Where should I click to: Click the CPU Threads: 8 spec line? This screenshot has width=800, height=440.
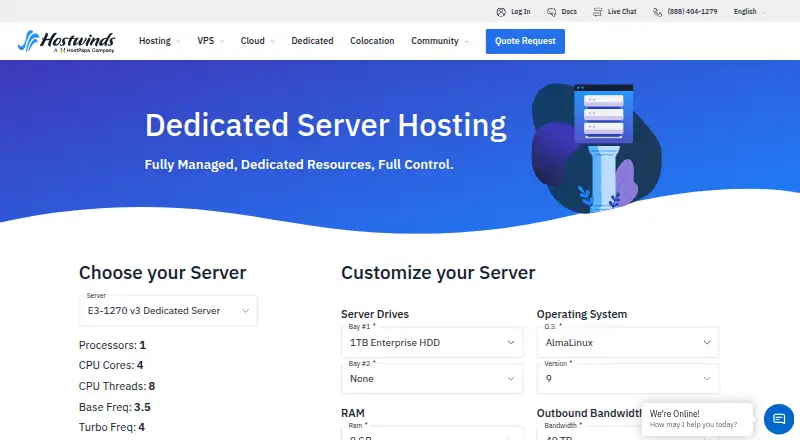pos(117,386)
